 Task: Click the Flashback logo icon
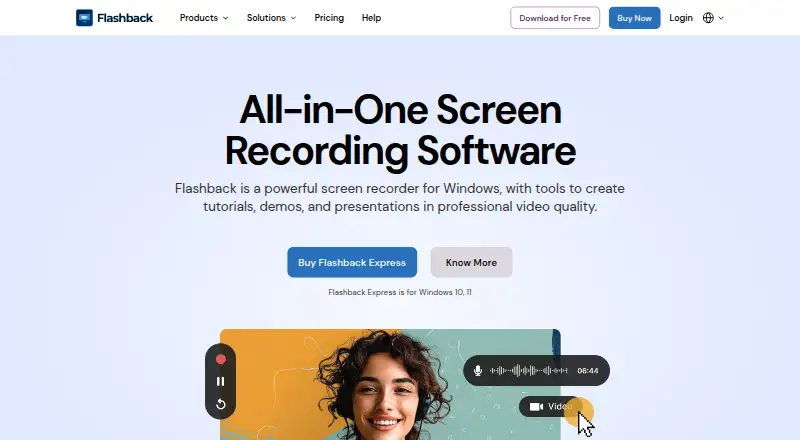pyautogui.click(x=84, y=18)
